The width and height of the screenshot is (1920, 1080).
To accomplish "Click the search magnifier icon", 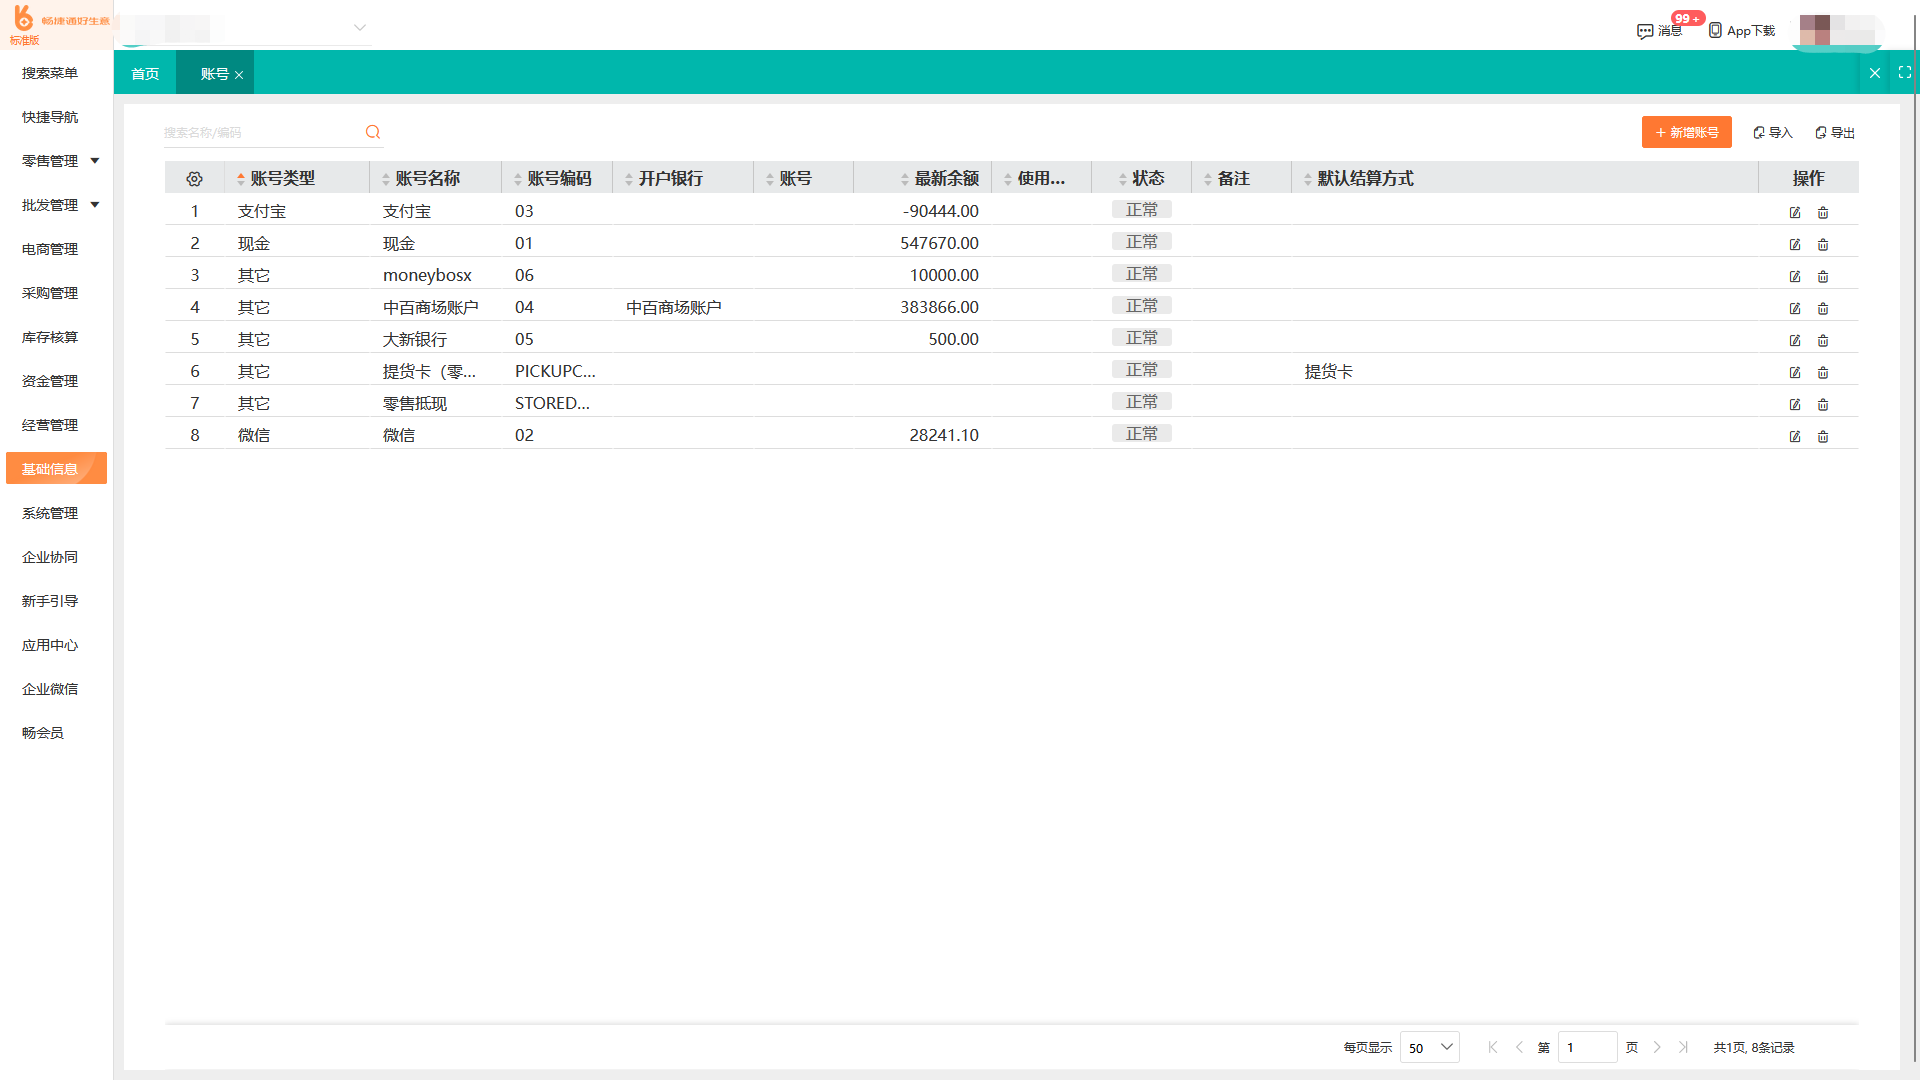I will [372, 132].
